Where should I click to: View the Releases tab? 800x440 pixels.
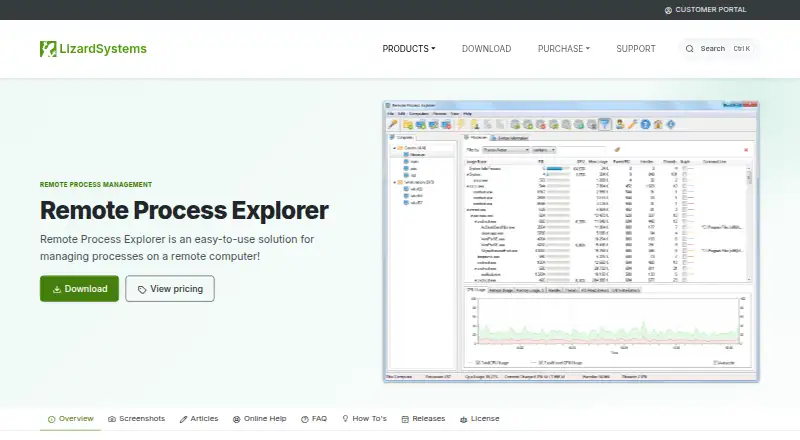coord(423,419)
